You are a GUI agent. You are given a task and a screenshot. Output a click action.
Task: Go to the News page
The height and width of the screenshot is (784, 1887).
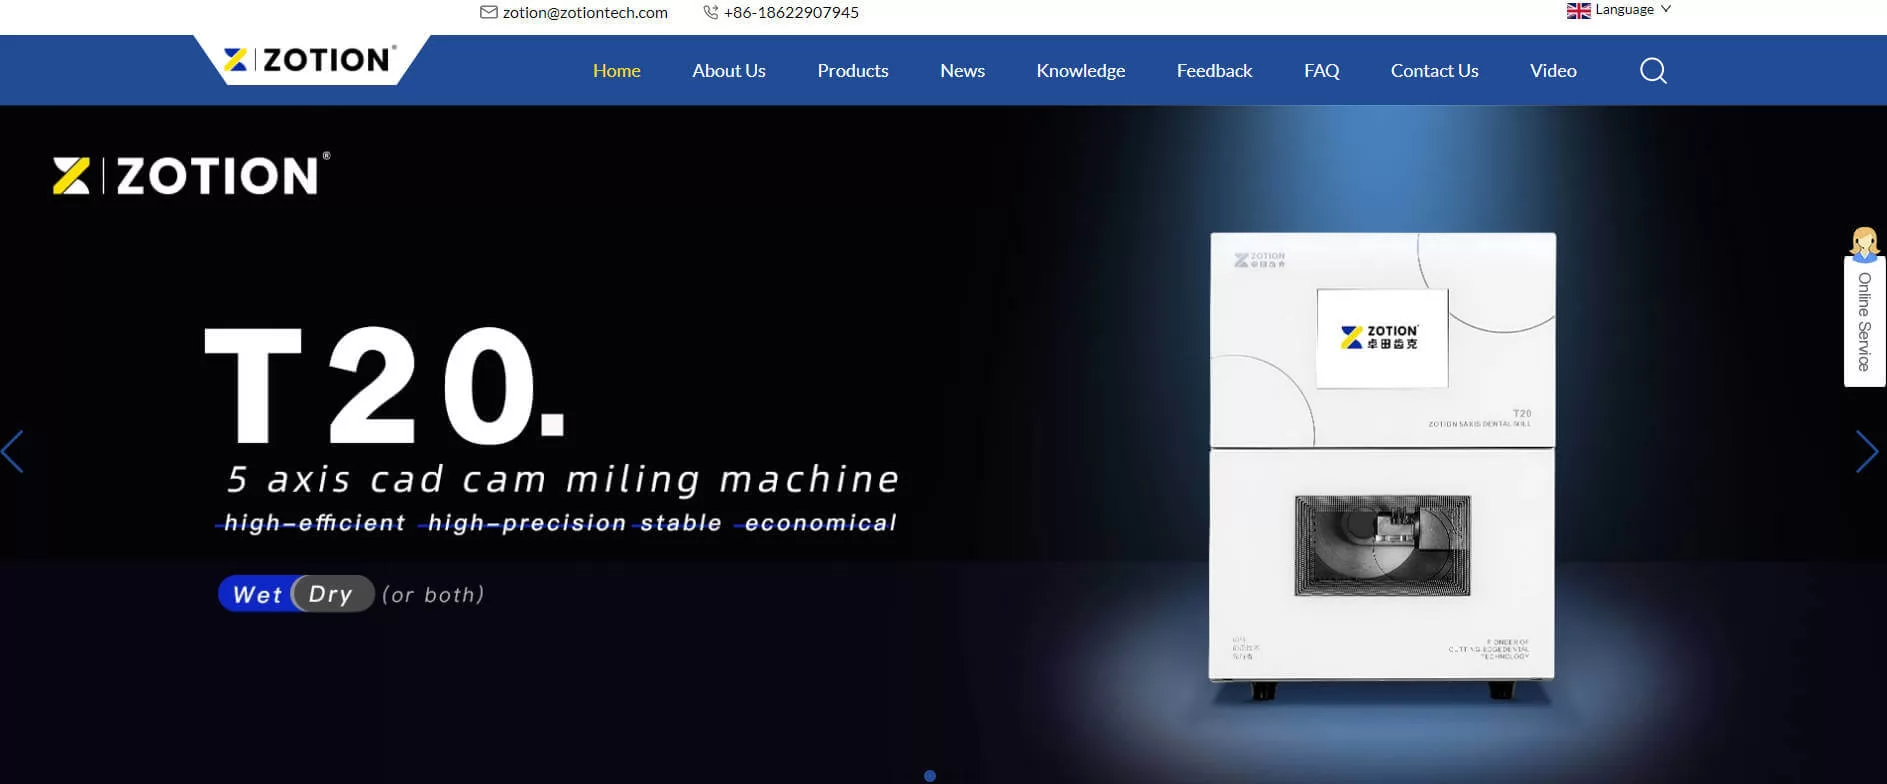point(962,71)
